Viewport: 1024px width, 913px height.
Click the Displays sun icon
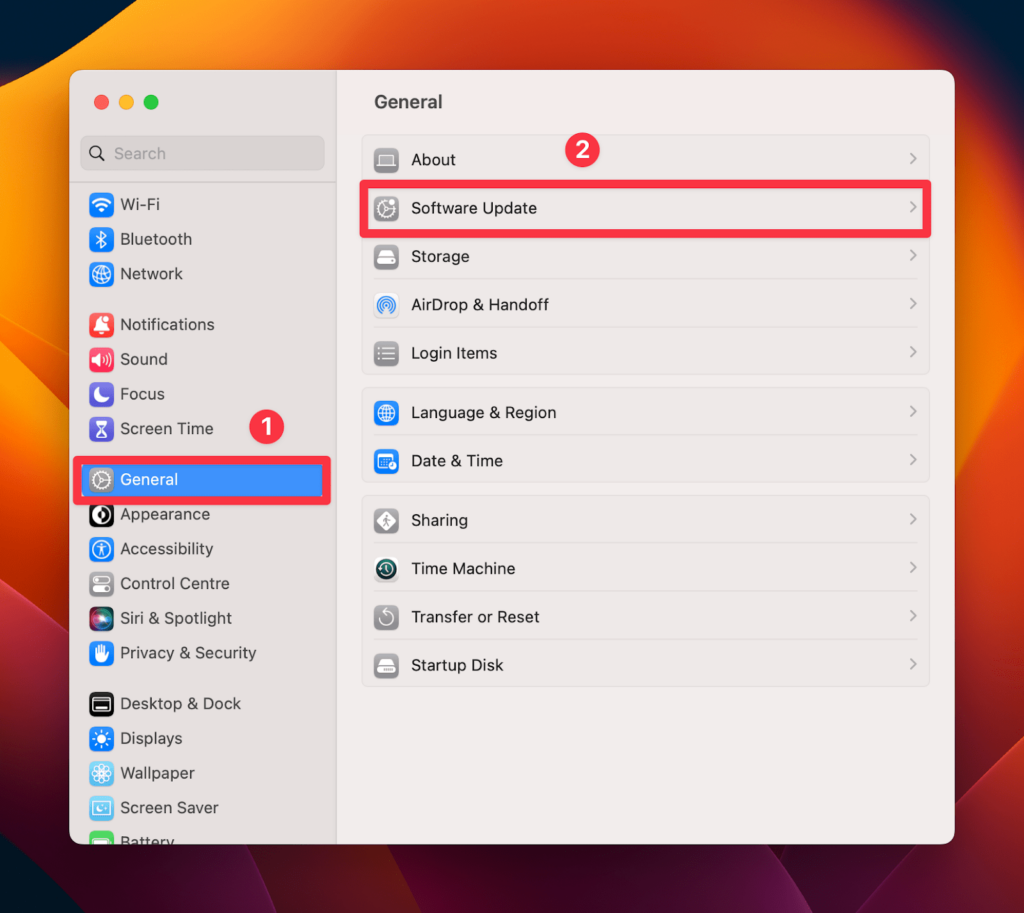[x=101, y=739]
